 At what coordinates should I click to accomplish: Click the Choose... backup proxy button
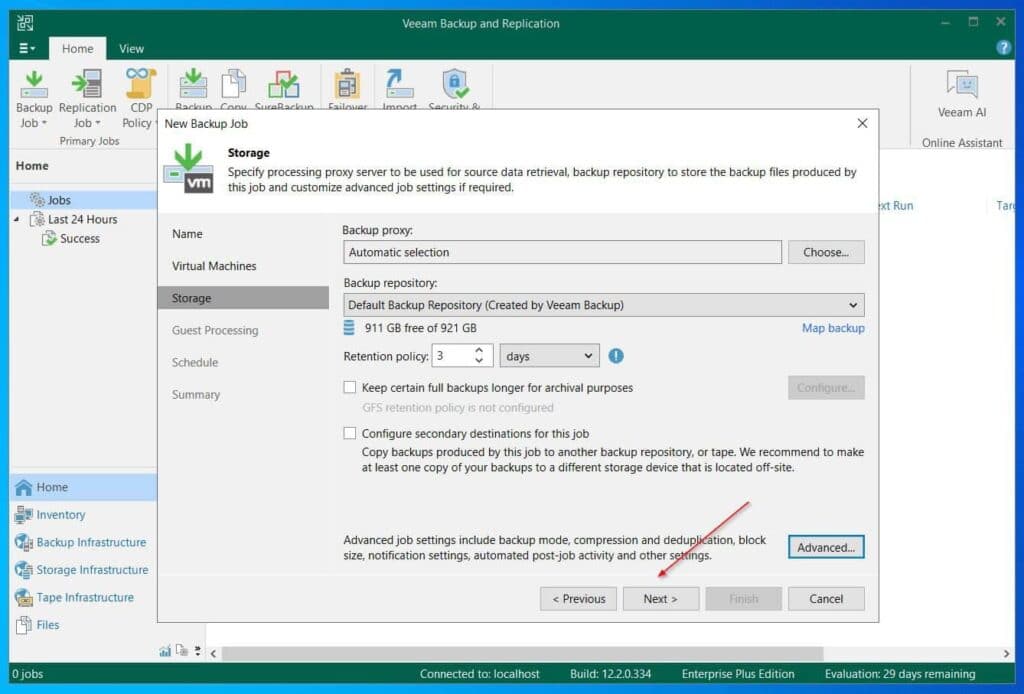tap(826, 252)
